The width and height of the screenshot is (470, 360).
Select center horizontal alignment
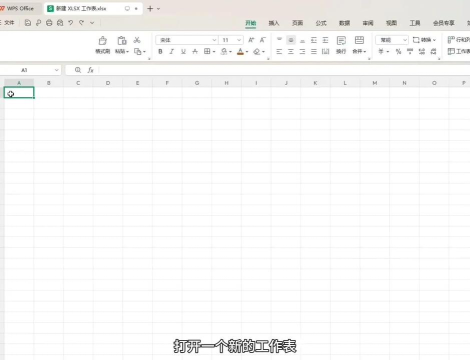click(x=291, y=52)
